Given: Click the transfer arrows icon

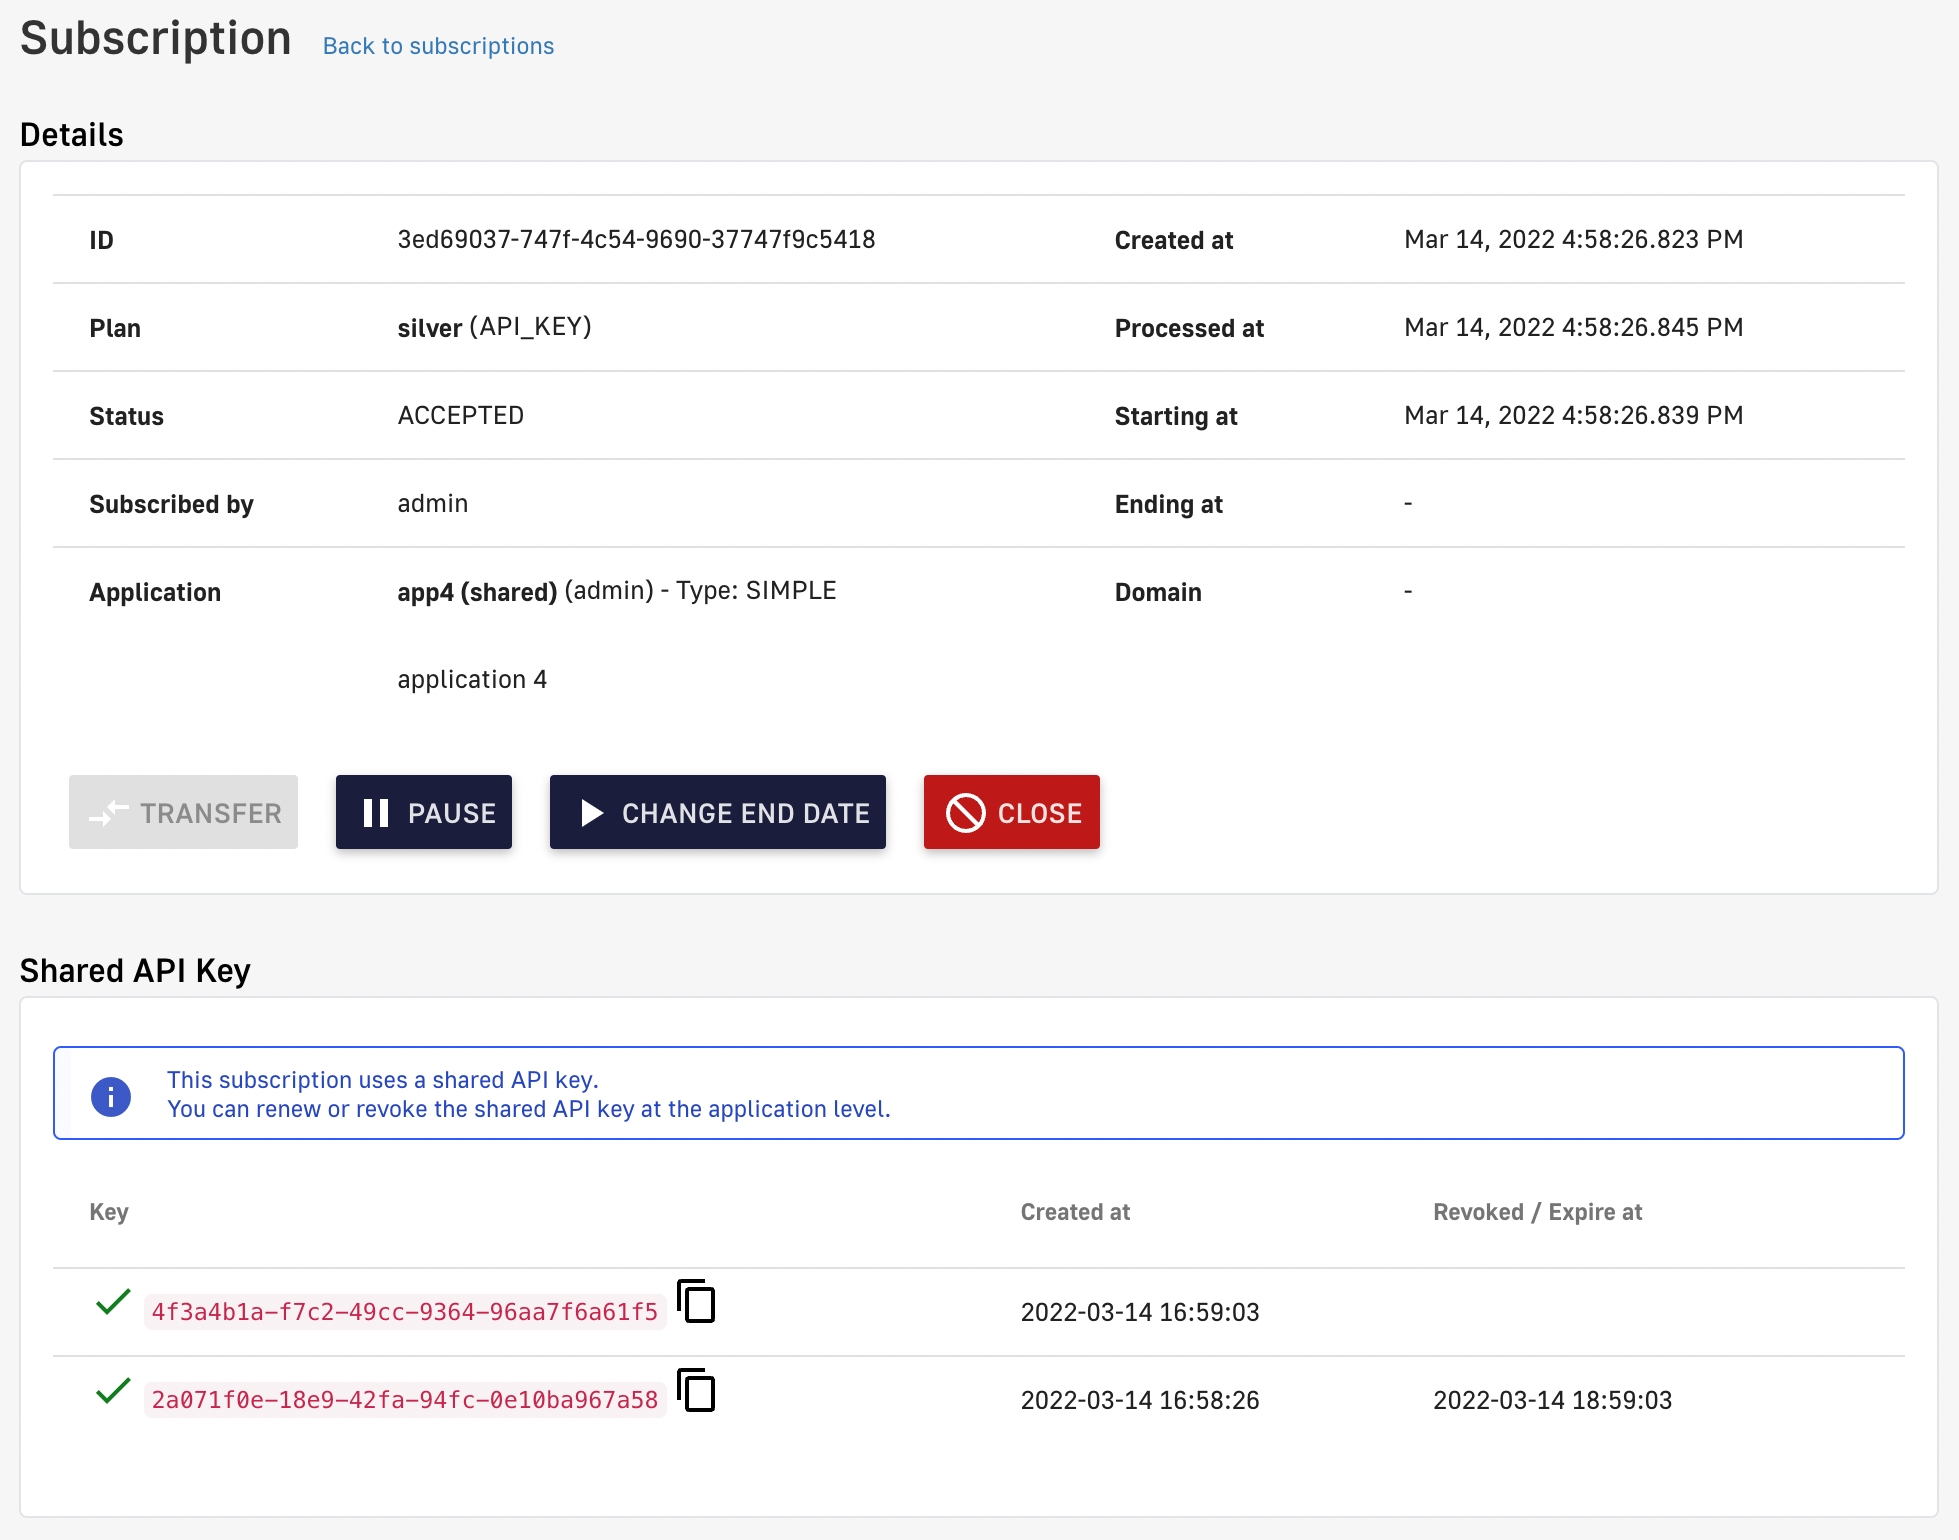Looking at the screenshot, I should 109,813.
